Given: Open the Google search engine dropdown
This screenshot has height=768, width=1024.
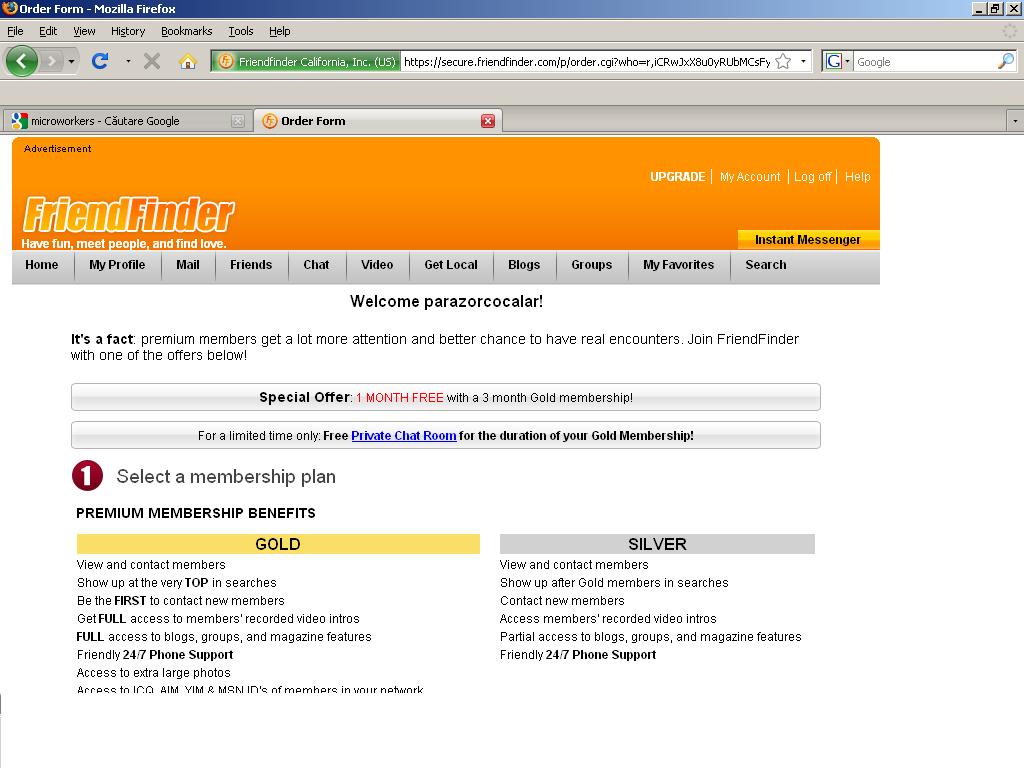Looking at the screenshot, I should pyautogui.click(x=837, y=61).
